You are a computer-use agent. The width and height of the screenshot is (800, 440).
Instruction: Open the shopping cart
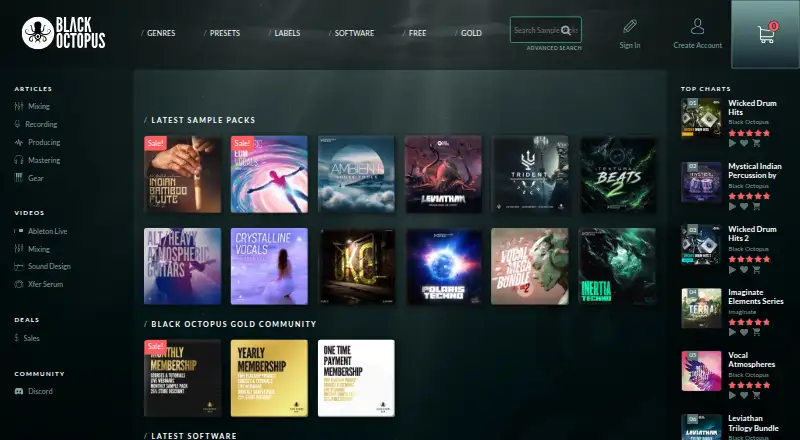click(x=766, y=34)
